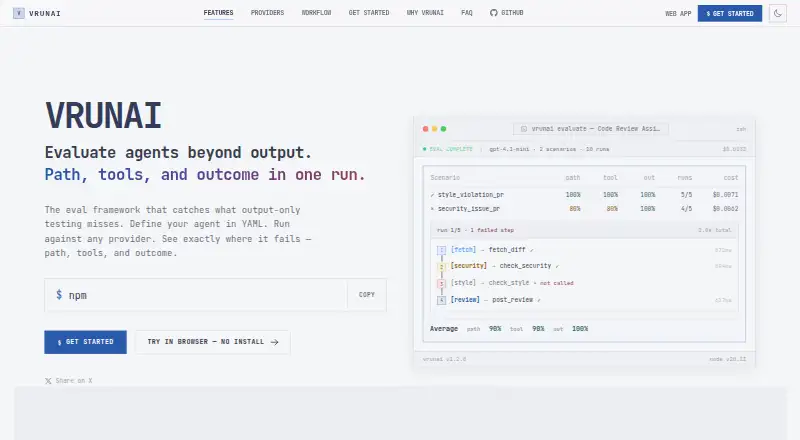The height and width of the screenshot is (440, 800).
Task: Open the FAQ nav link
Action: 467,13
